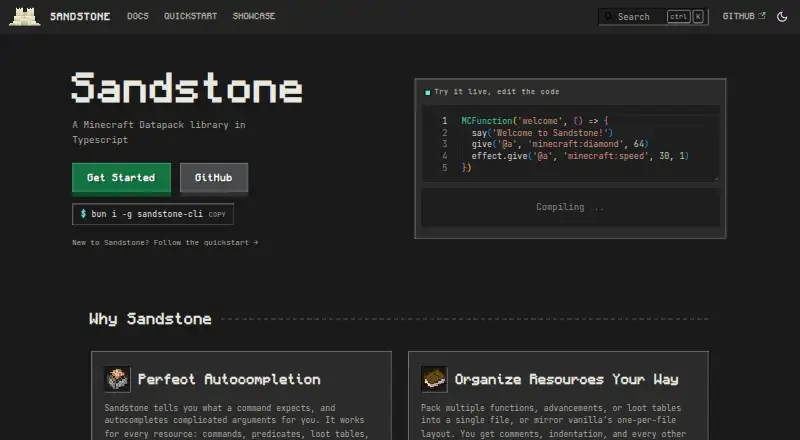The width and height of the screenshot is (800, 440).
Task: Click the gray GitHub button
Action: 214,178
